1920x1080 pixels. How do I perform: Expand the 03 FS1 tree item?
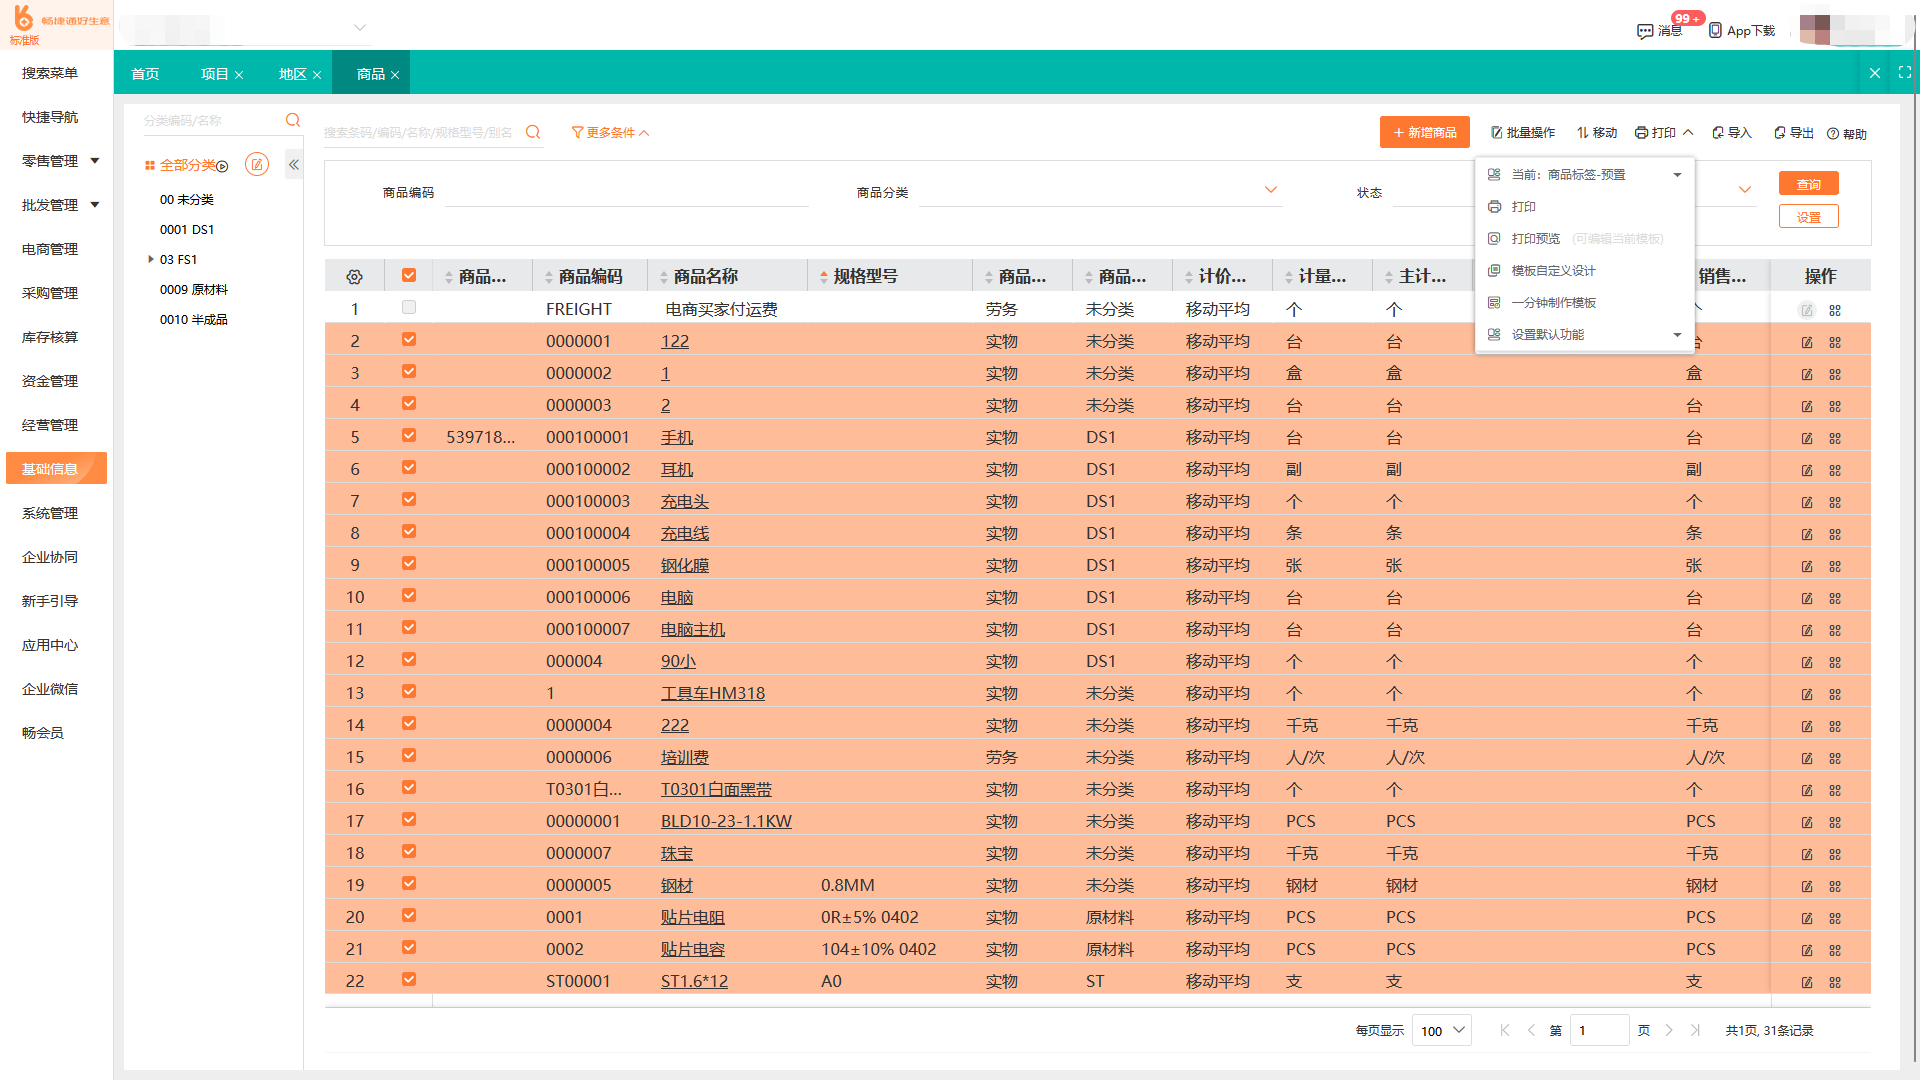tap(149, 258)
